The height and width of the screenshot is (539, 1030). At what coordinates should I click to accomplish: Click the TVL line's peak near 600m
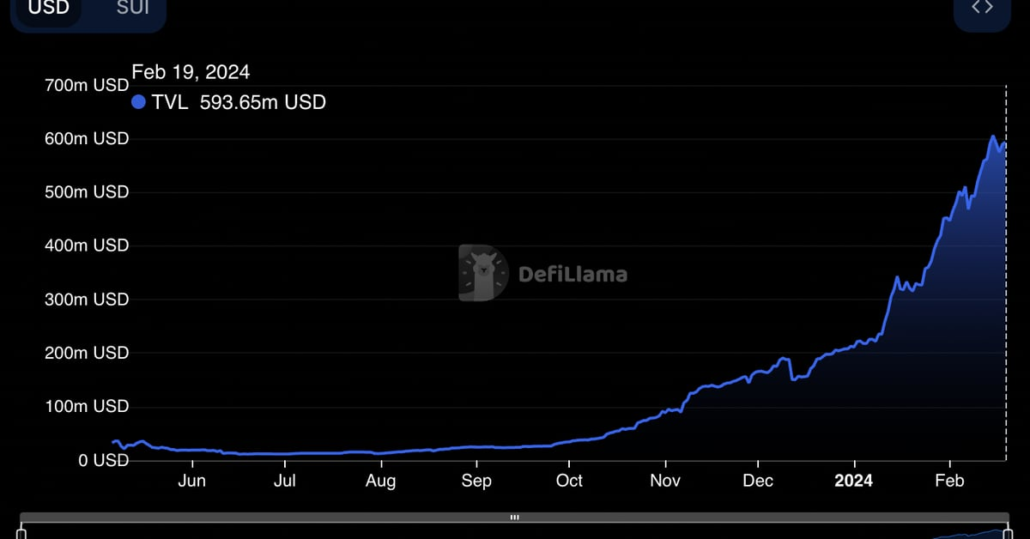pyautogui.click(x=993, y=137)
